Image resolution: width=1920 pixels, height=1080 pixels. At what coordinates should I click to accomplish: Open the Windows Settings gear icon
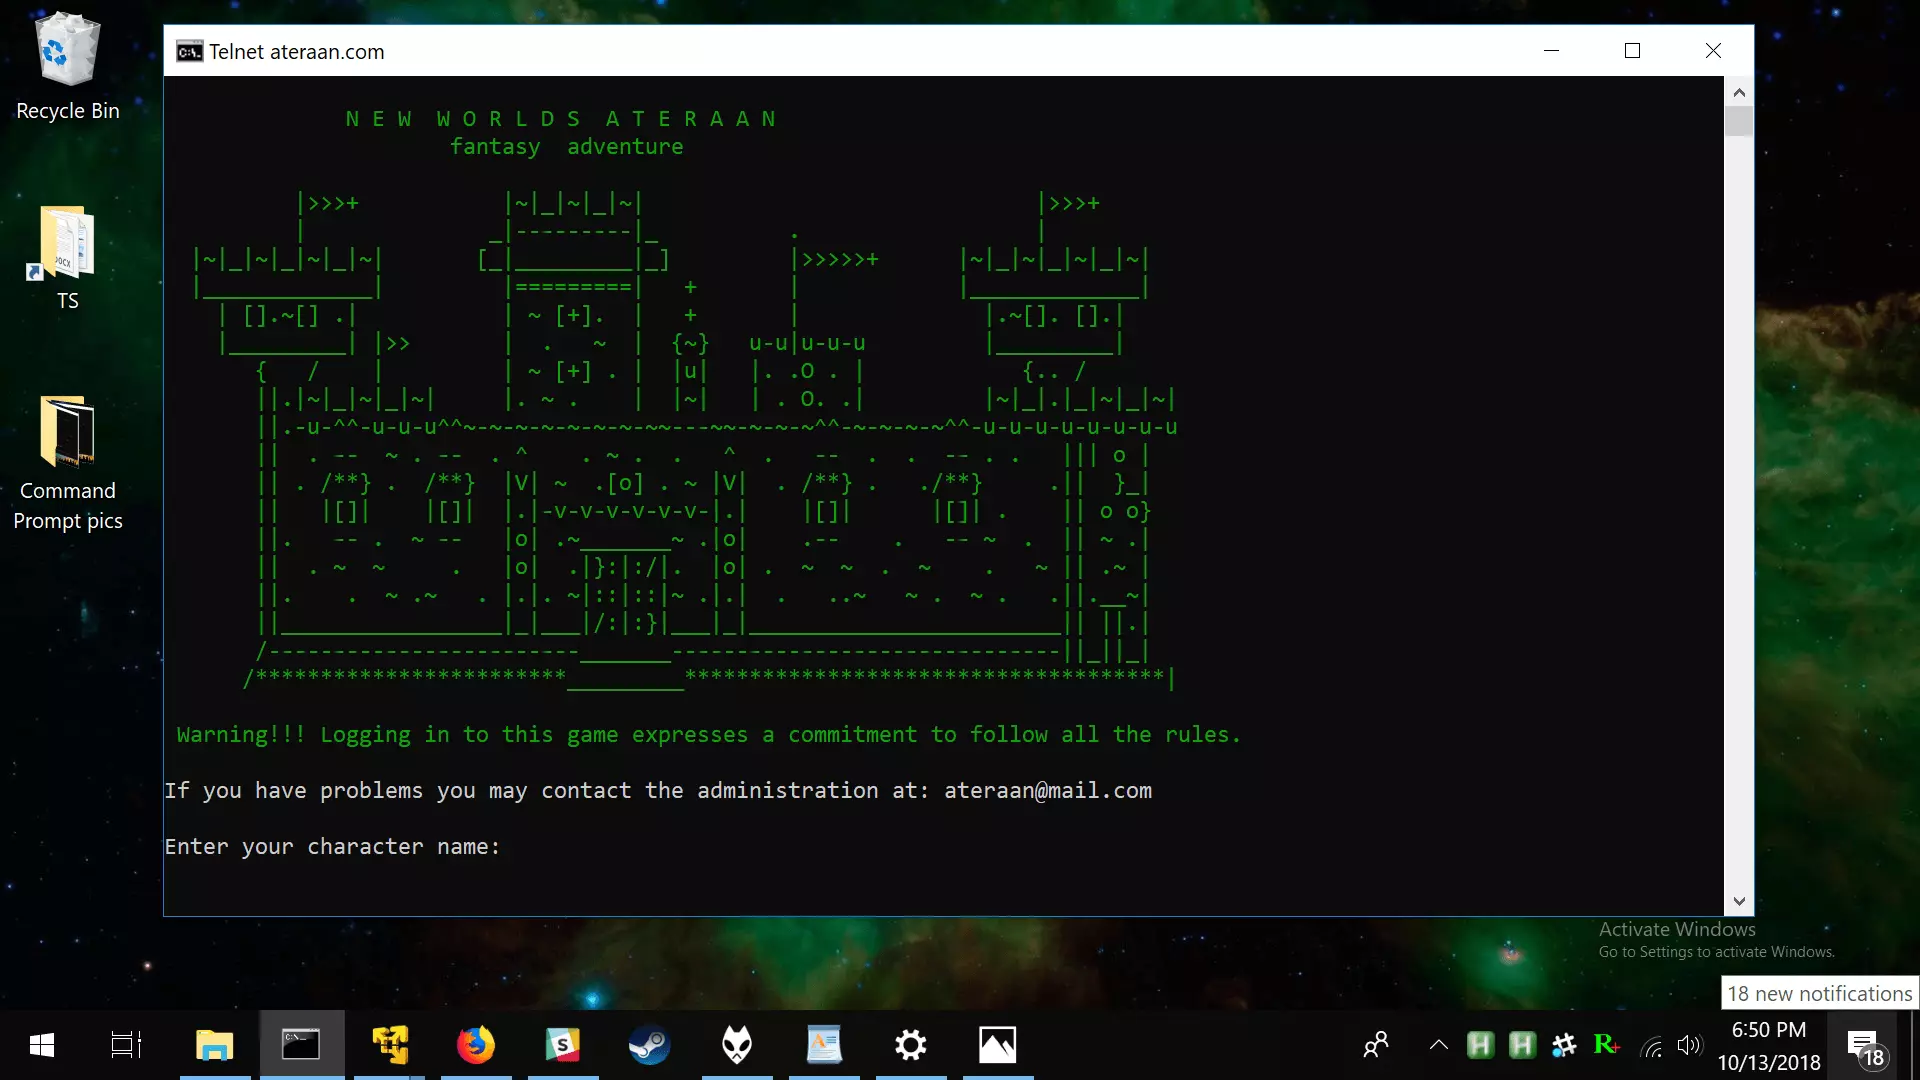tap(910, 1044)
